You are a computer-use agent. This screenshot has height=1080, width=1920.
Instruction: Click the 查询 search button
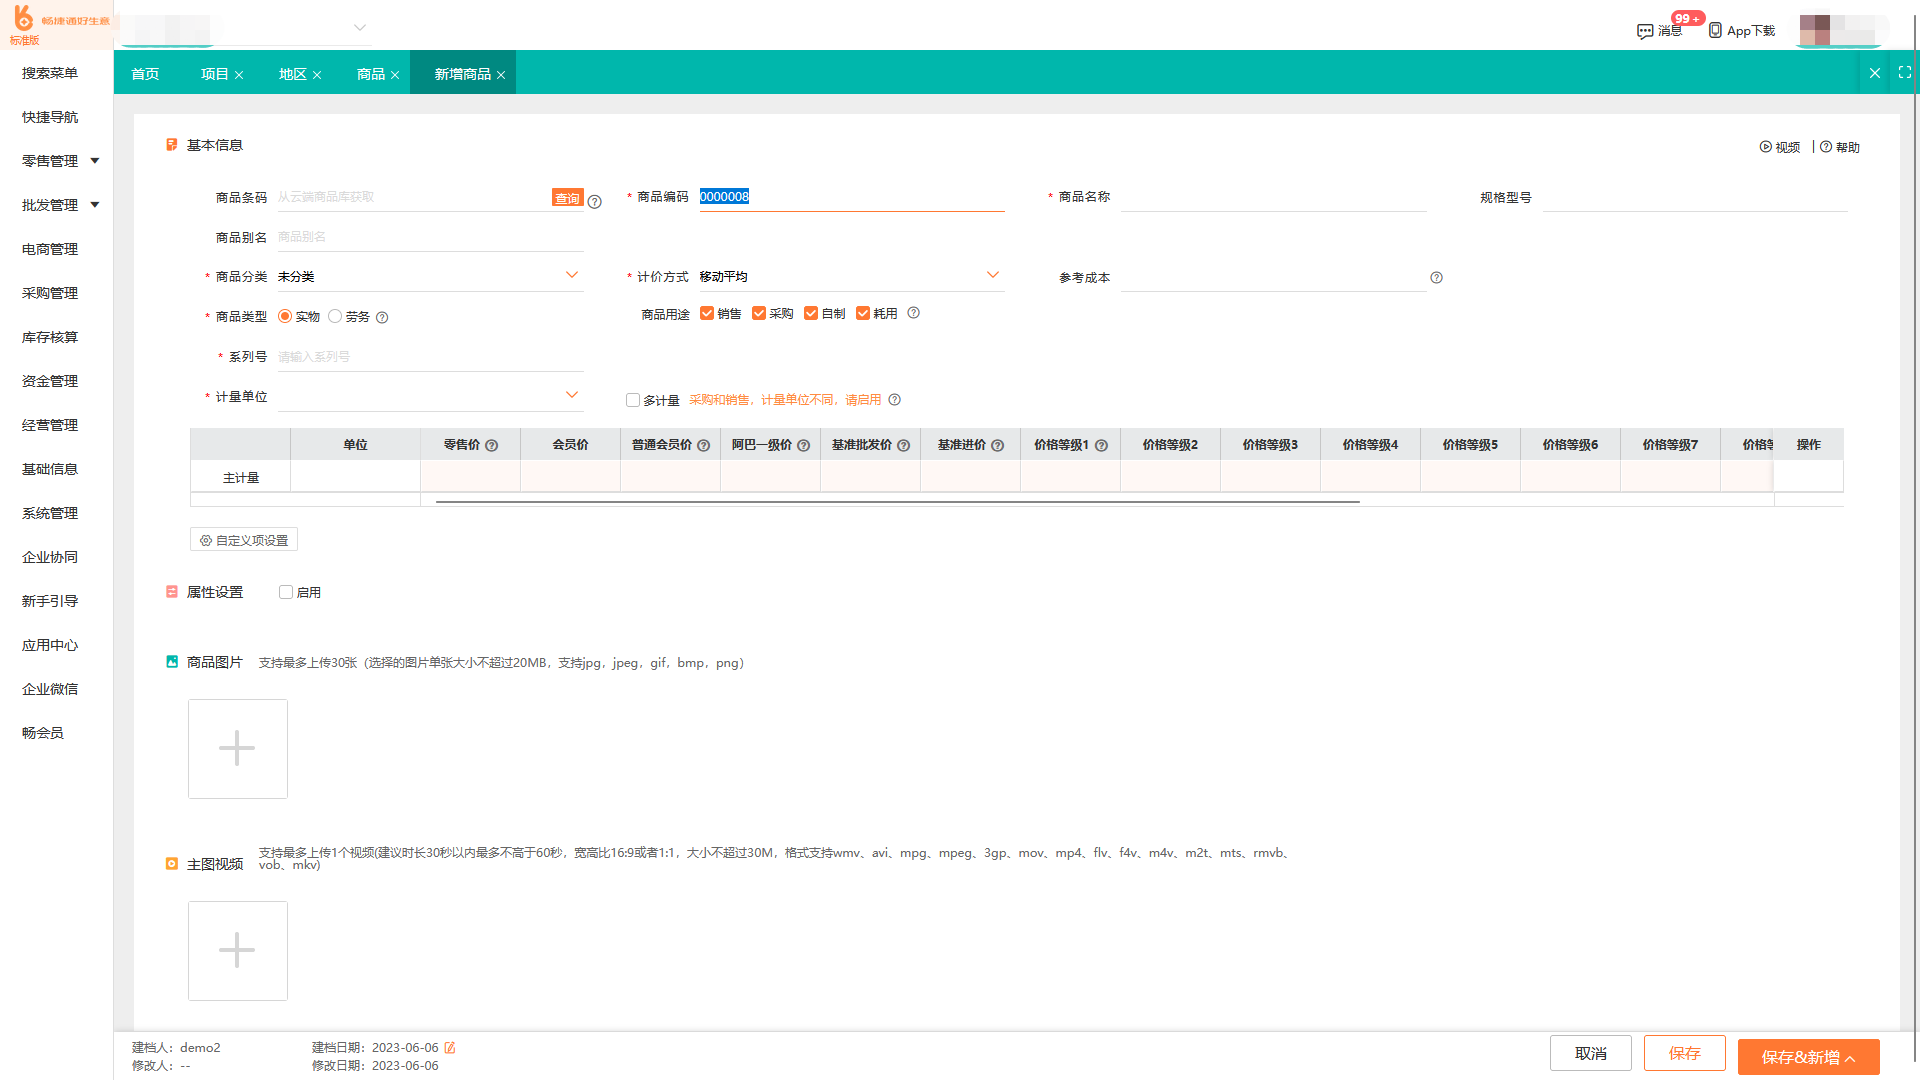[x=567, y=198]
